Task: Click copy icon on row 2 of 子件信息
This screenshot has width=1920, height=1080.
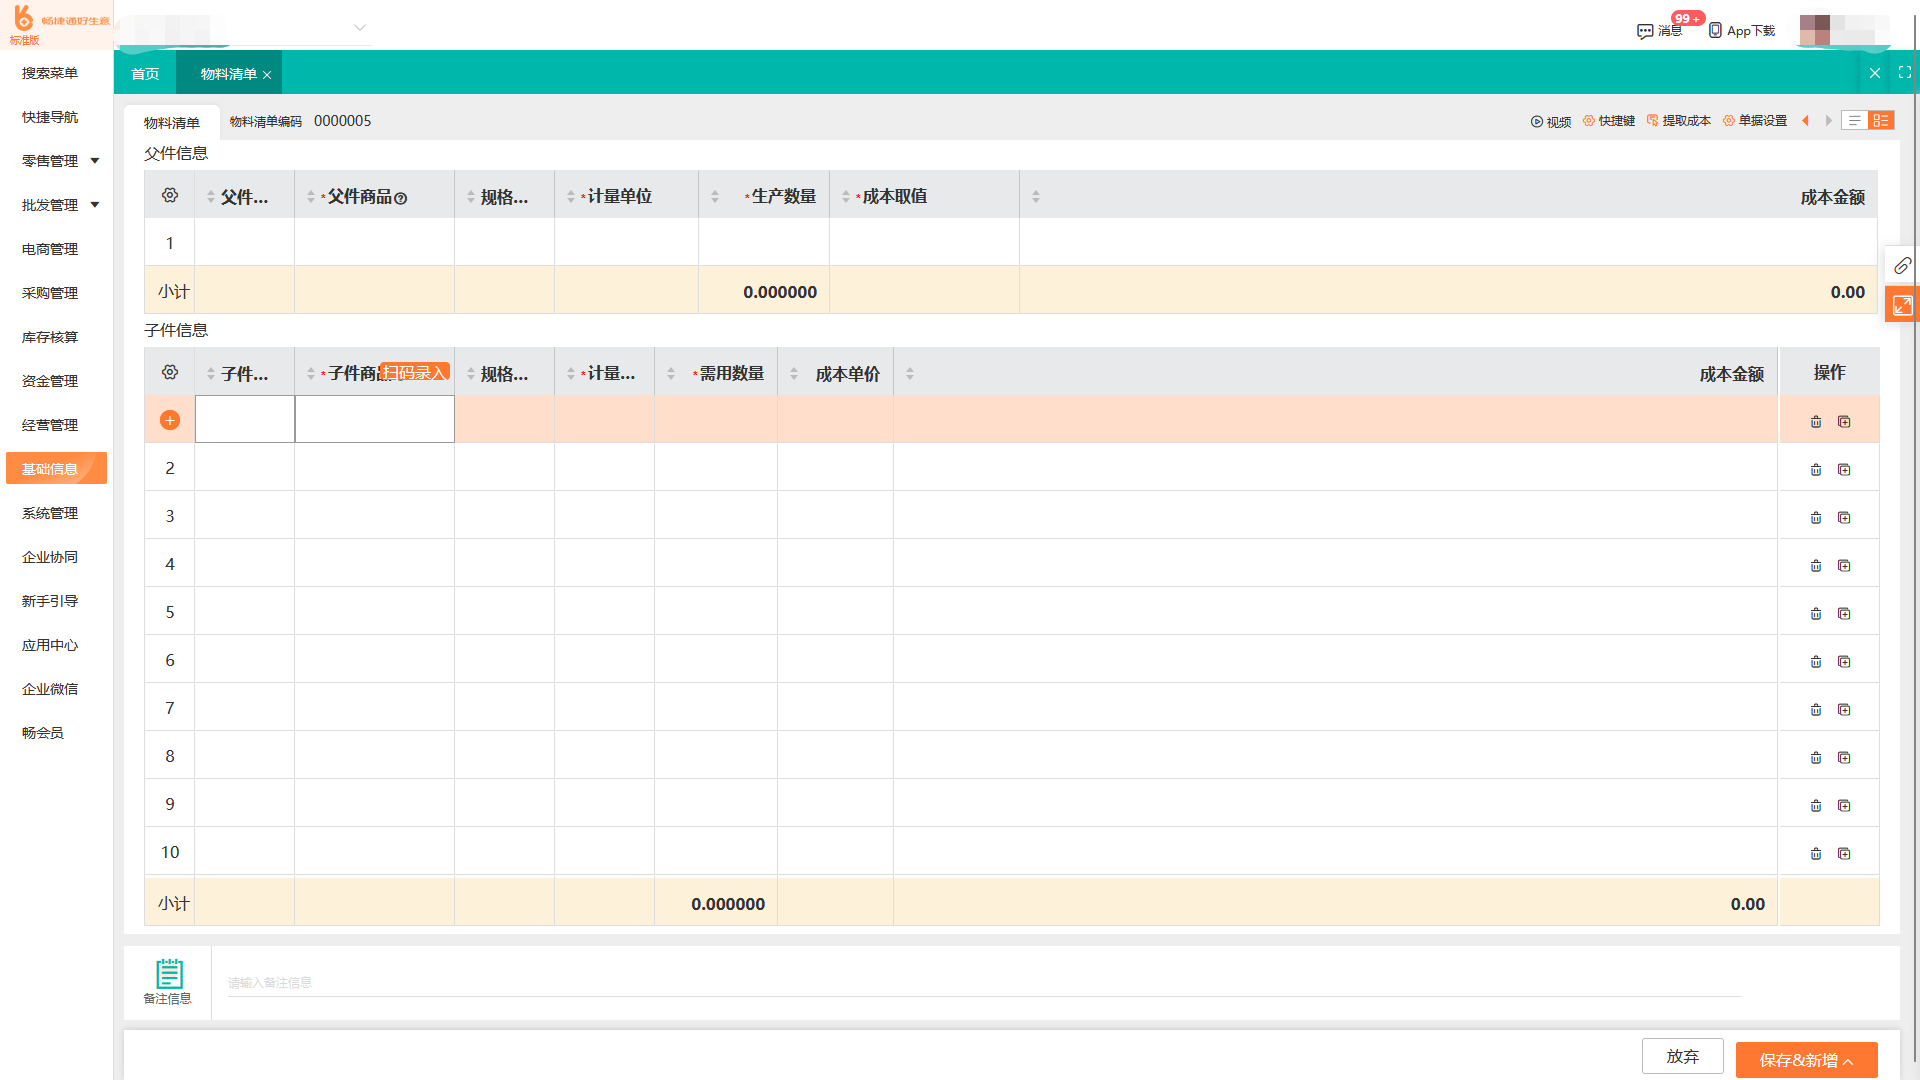Action: 1844,469
